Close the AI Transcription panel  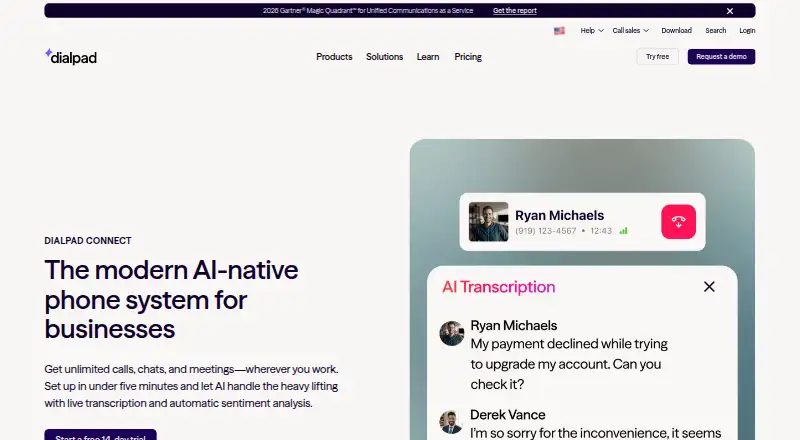[709, 287]
